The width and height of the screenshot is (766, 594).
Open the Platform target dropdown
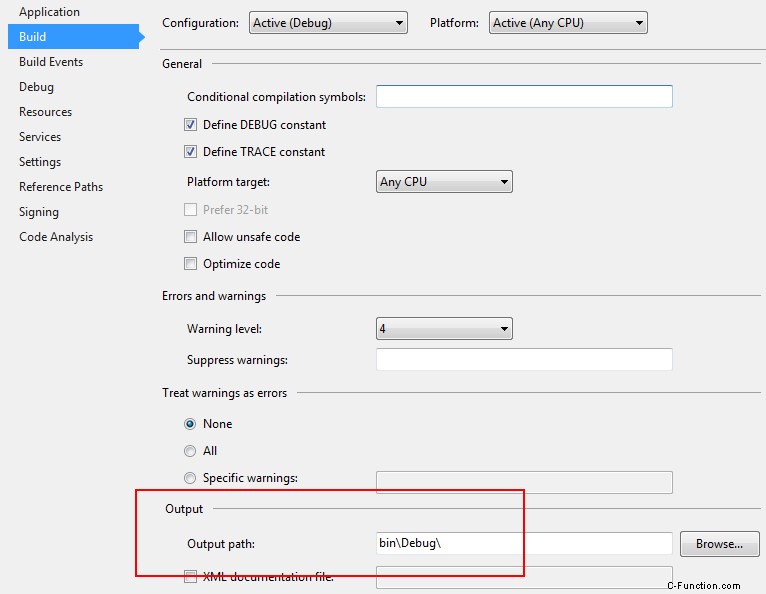coord(444,182)
